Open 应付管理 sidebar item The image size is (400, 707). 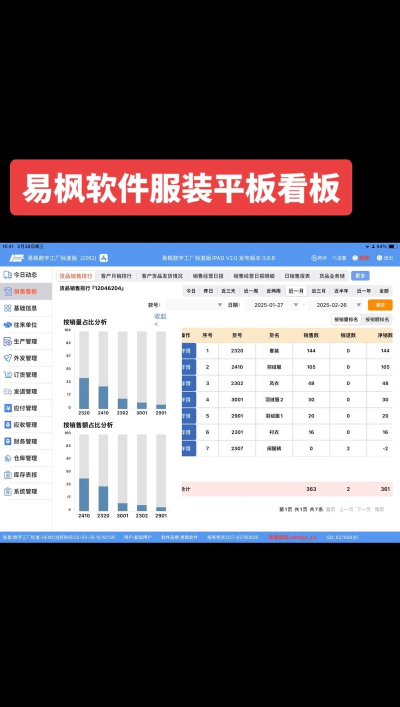pyautogui.click(x=25, y=408)
